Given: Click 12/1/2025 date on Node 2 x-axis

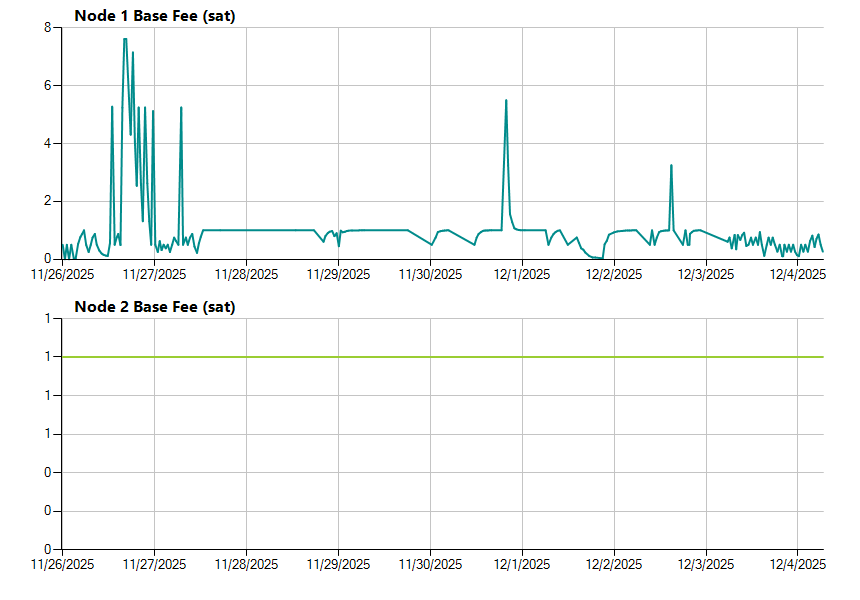Looking at the screenshot, I should click(x=522, y=565).
